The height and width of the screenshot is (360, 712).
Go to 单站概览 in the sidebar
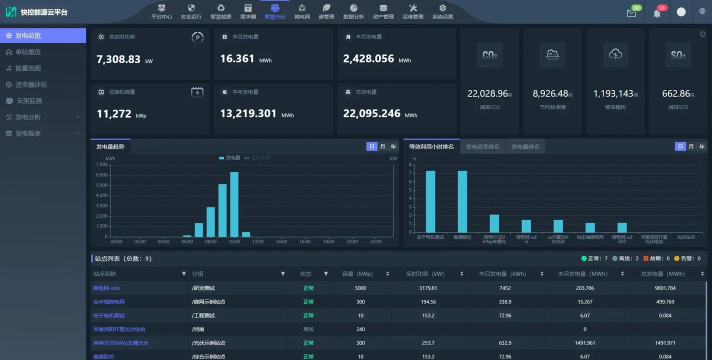tap(43, 52)
